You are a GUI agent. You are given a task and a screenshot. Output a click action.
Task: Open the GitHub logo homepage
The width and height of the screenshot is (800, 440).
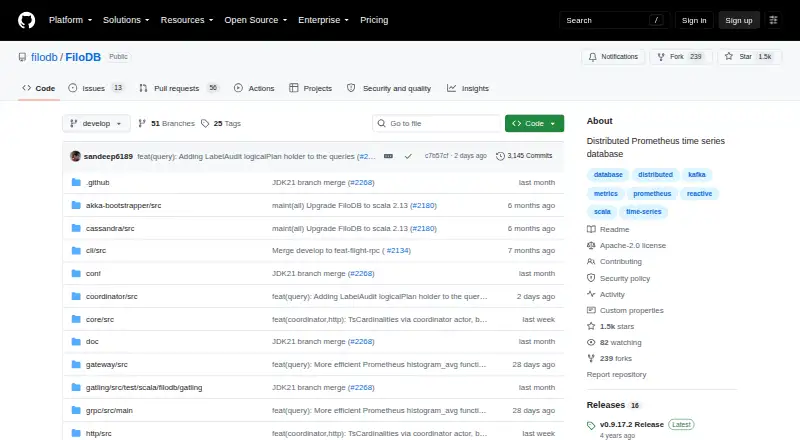27,20
